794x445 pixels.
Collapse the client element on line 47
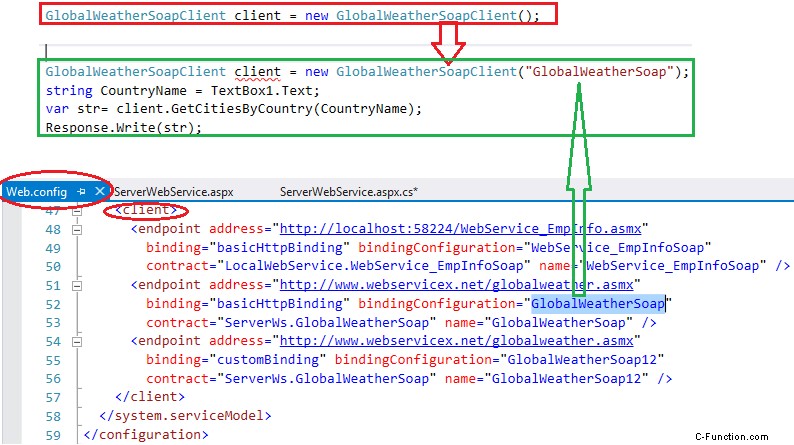pyautogui.click(x=77, y=211)
